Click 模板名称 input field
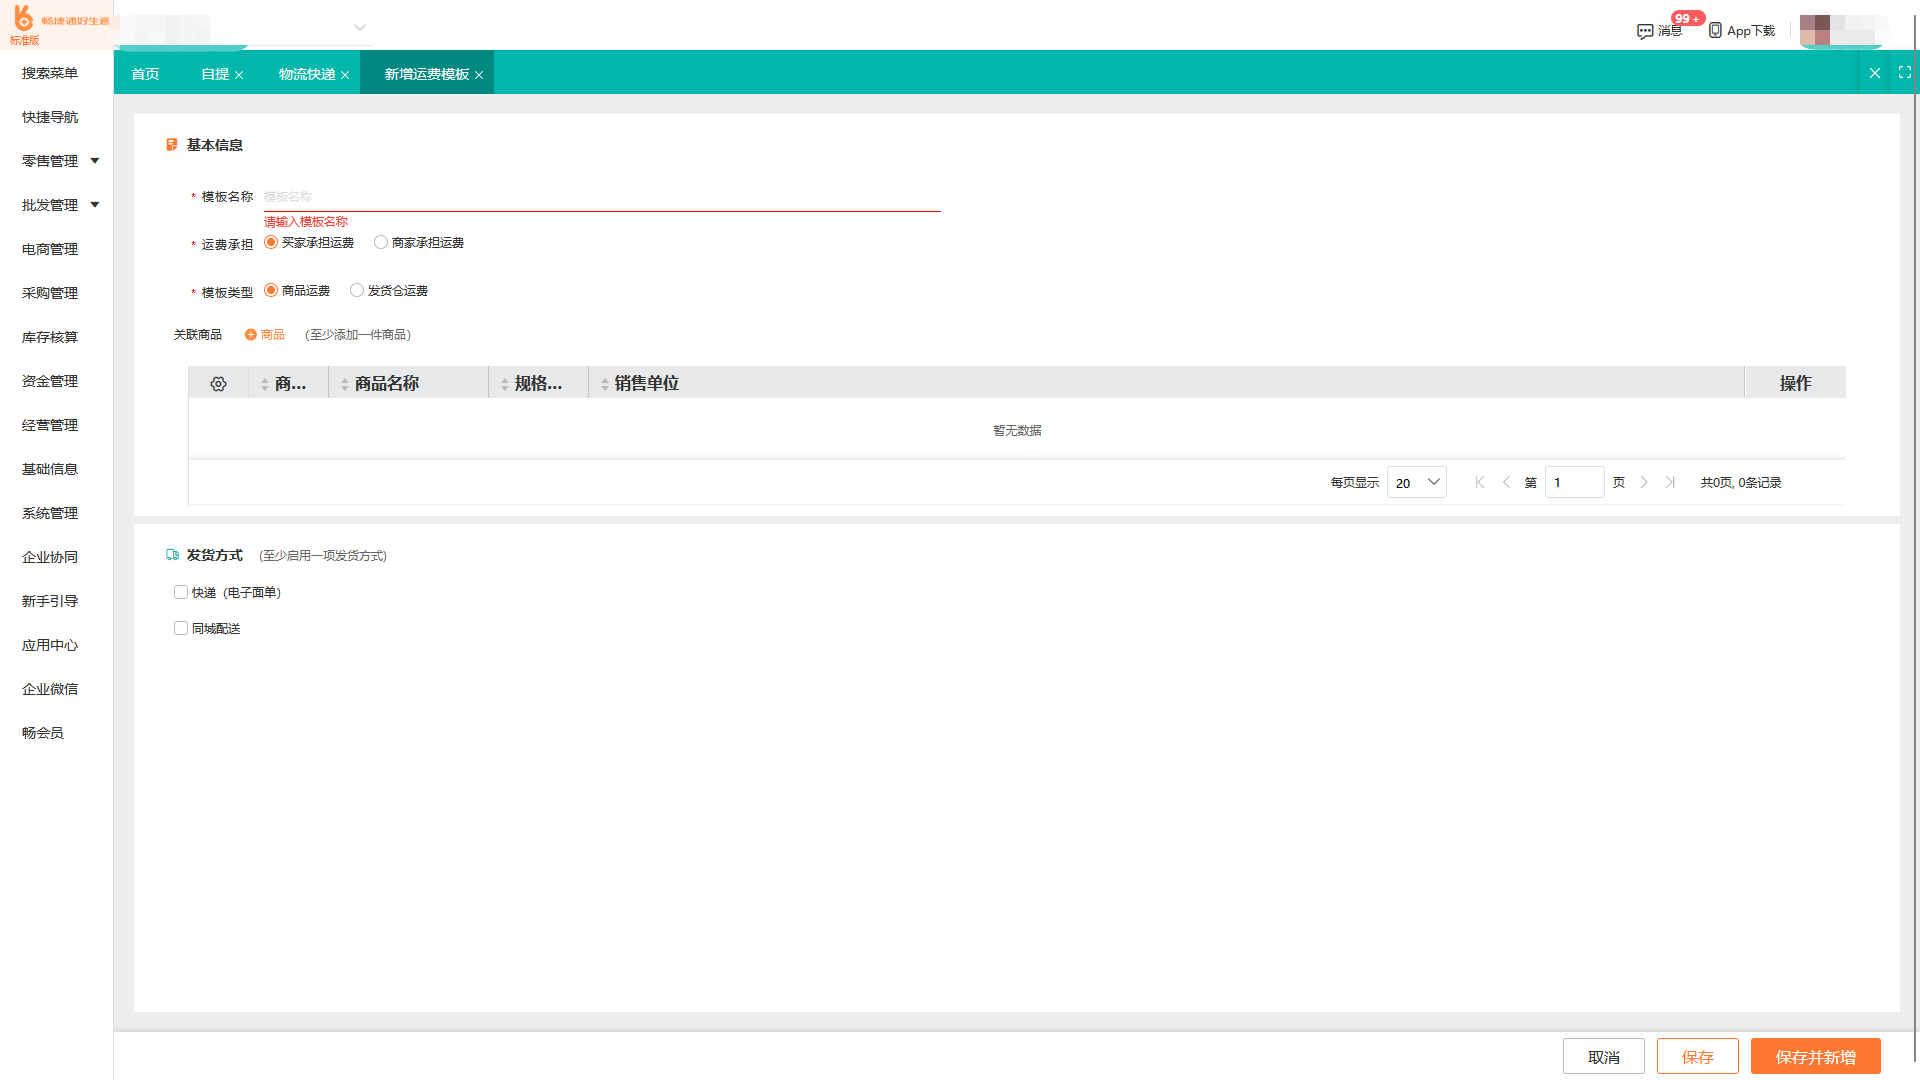 click(x=600, y=195)
